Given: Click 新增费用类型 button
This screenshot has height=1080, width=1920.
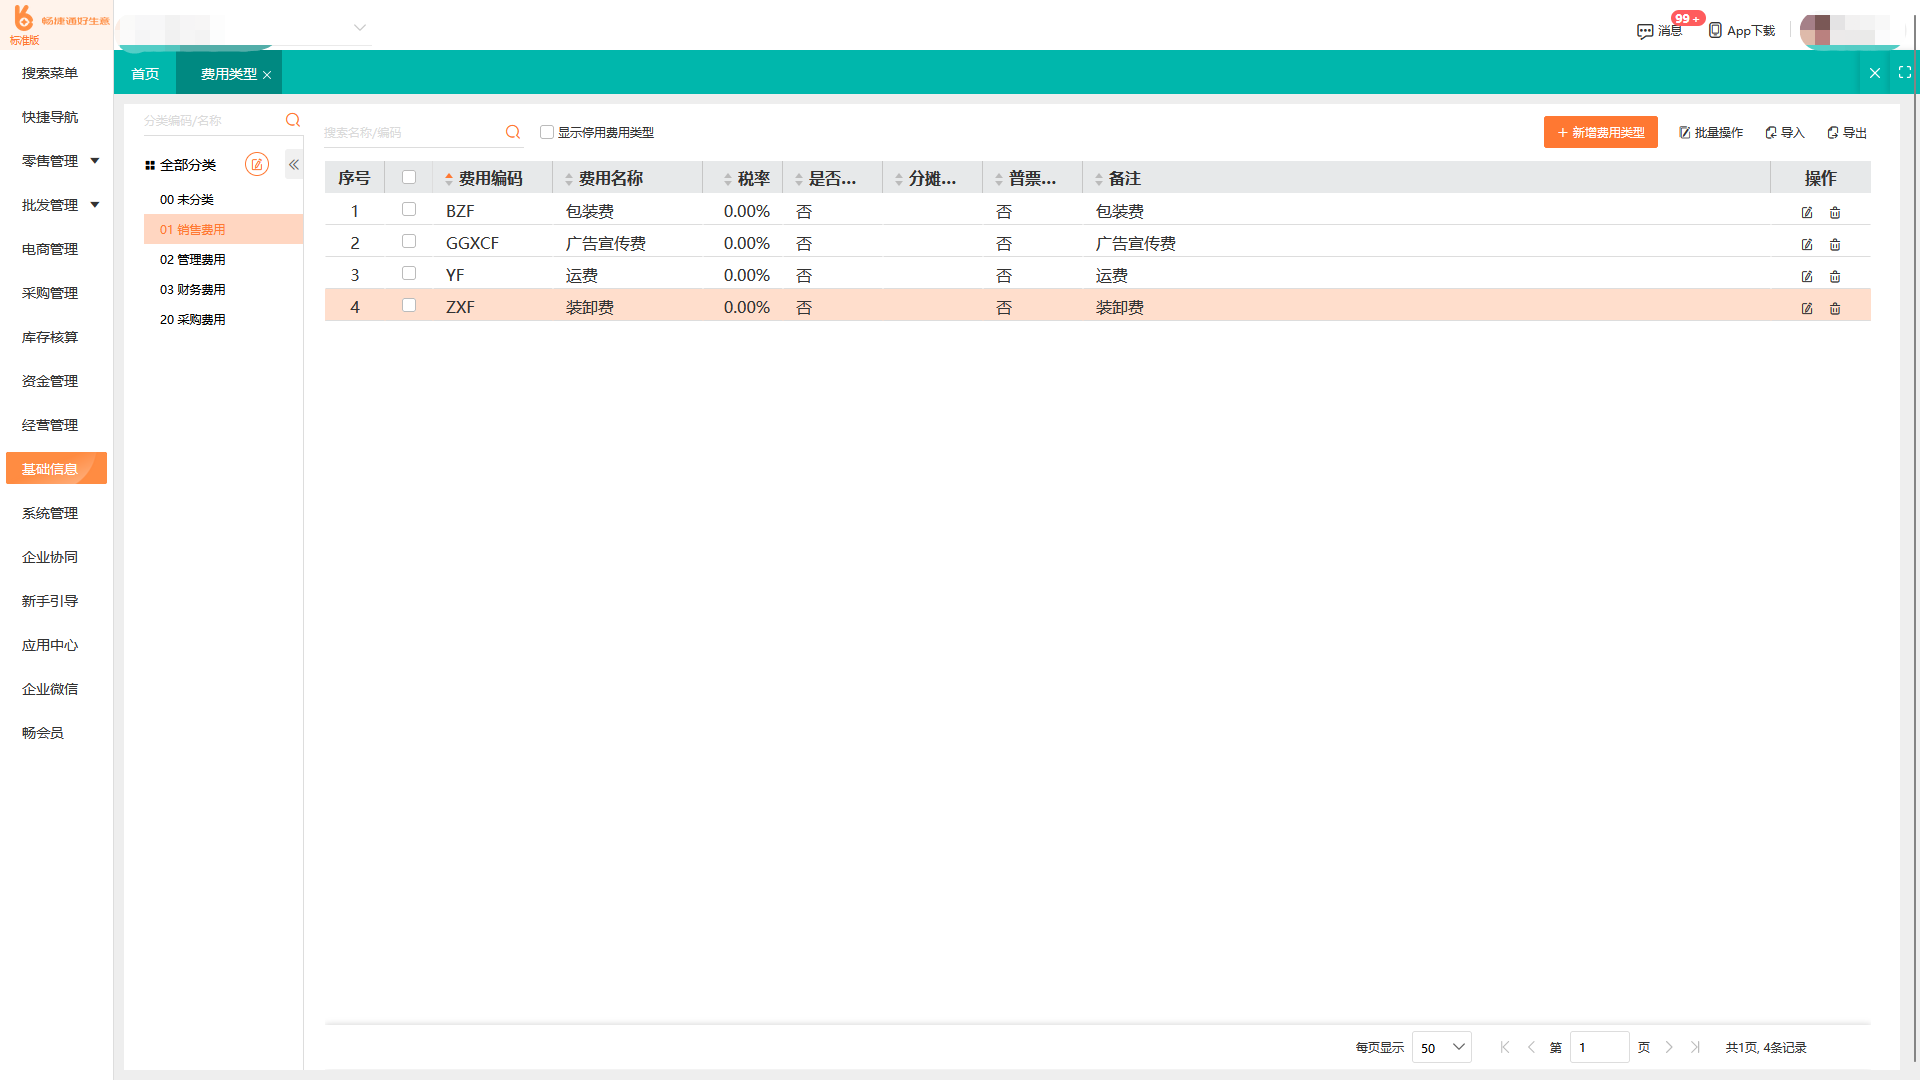Looking at the screenshot, I should (x=1600, y=131).
